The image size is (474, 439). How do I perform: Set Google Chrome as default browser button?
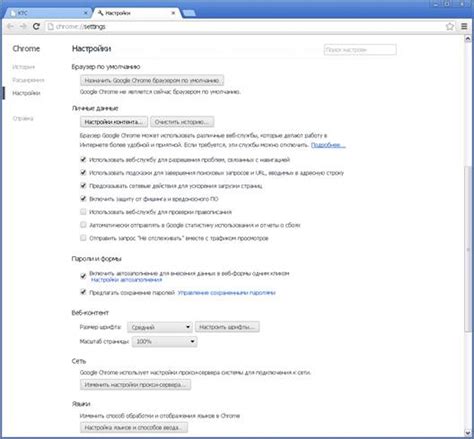click(x=152, y=80)
